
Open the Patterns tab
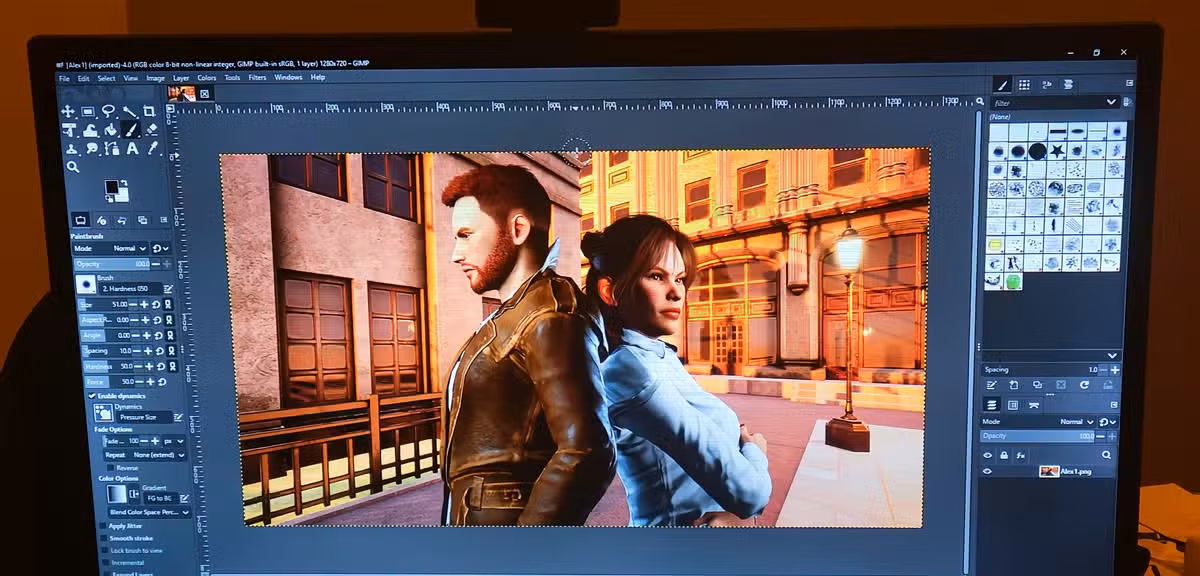point(1024,85)
